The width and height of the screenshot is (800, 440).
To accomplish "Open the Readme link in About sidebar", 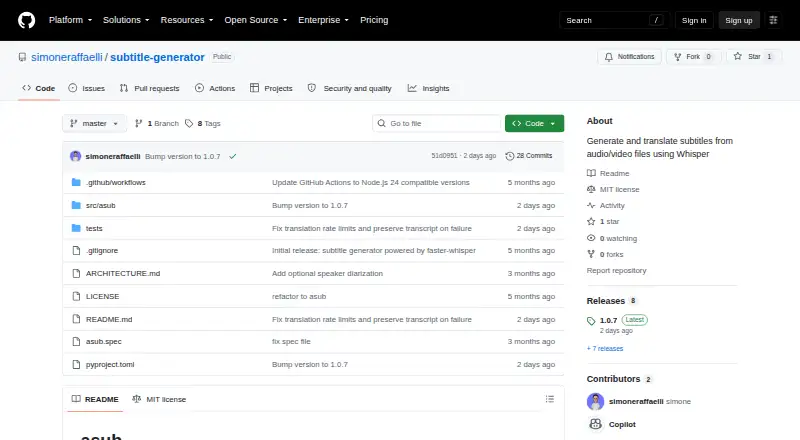I will [x=608, y=174].
